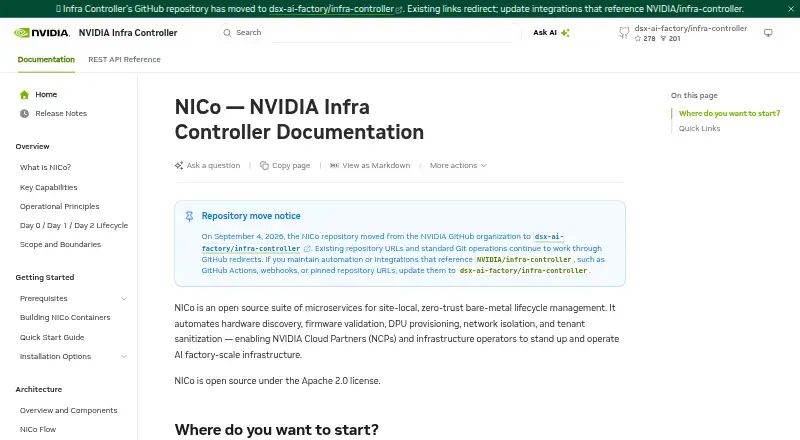Open Key Capabilities page
The image size is (800, 440).
48,187
